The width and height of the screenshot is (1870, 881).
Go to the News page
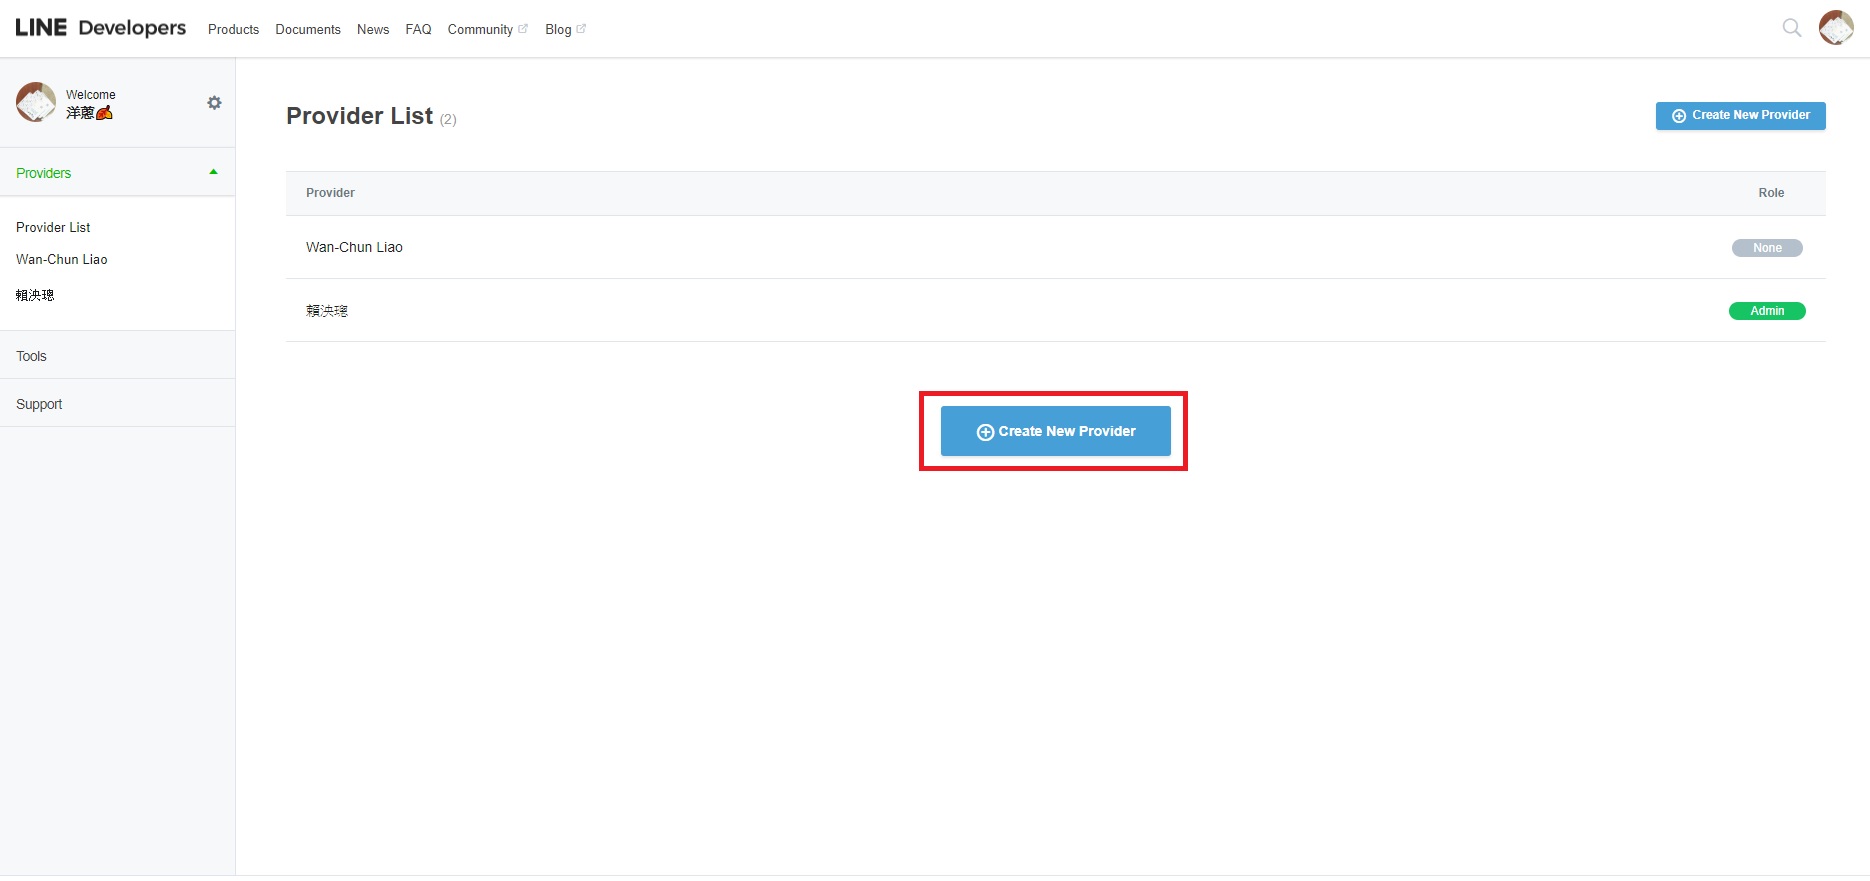[373, 29]
